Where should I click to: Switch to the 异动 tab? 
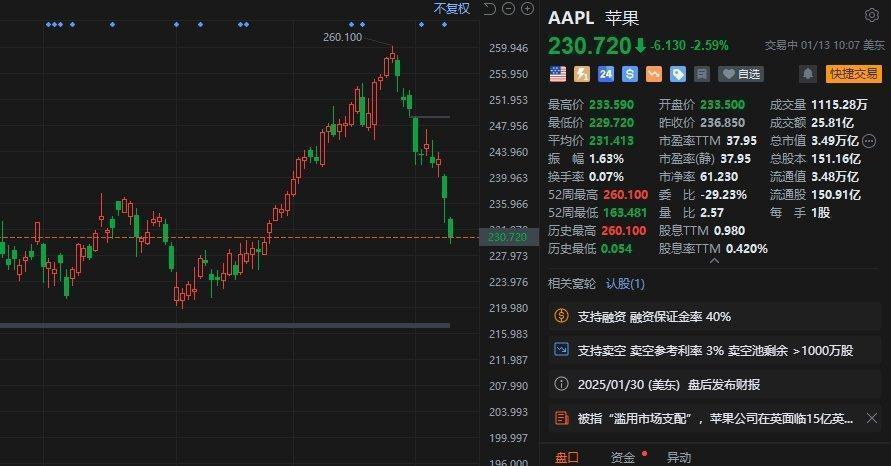click(x=679, y=457)
